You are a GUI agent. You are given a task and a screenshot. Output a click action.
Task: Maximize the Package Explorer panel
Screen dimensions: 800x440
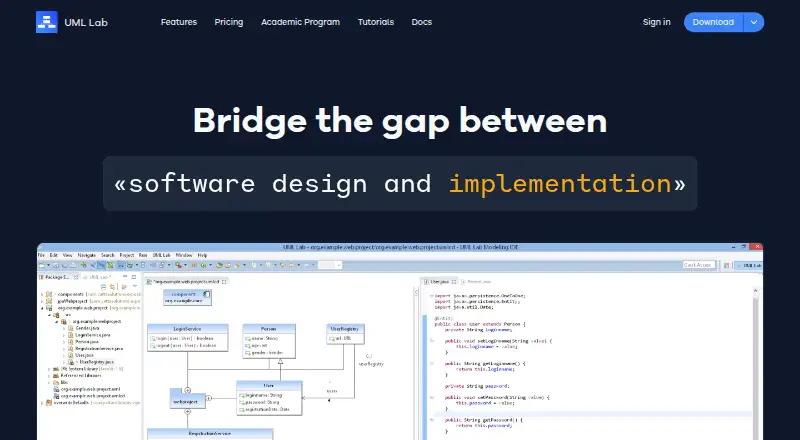click(134, 277)
